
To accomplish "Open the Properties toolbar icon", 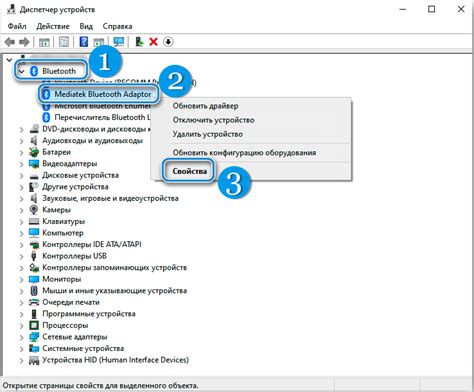I will coord(64,42).
